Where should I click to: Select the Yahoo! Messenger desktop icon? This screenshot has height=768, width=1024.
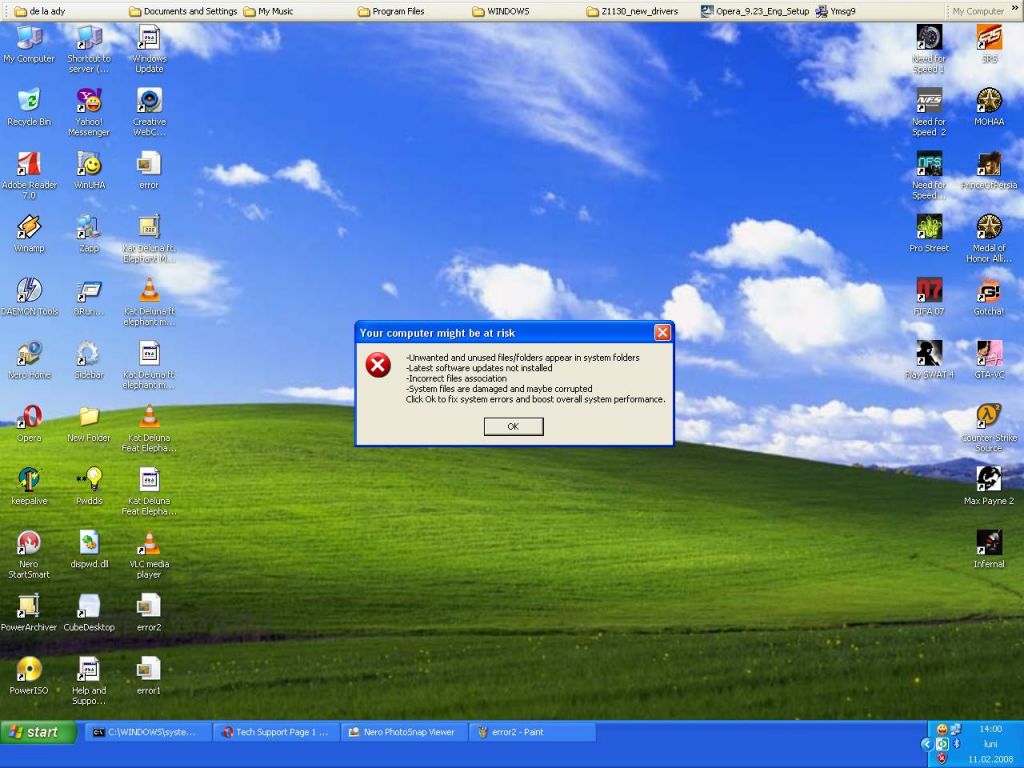tap(89, 101)
